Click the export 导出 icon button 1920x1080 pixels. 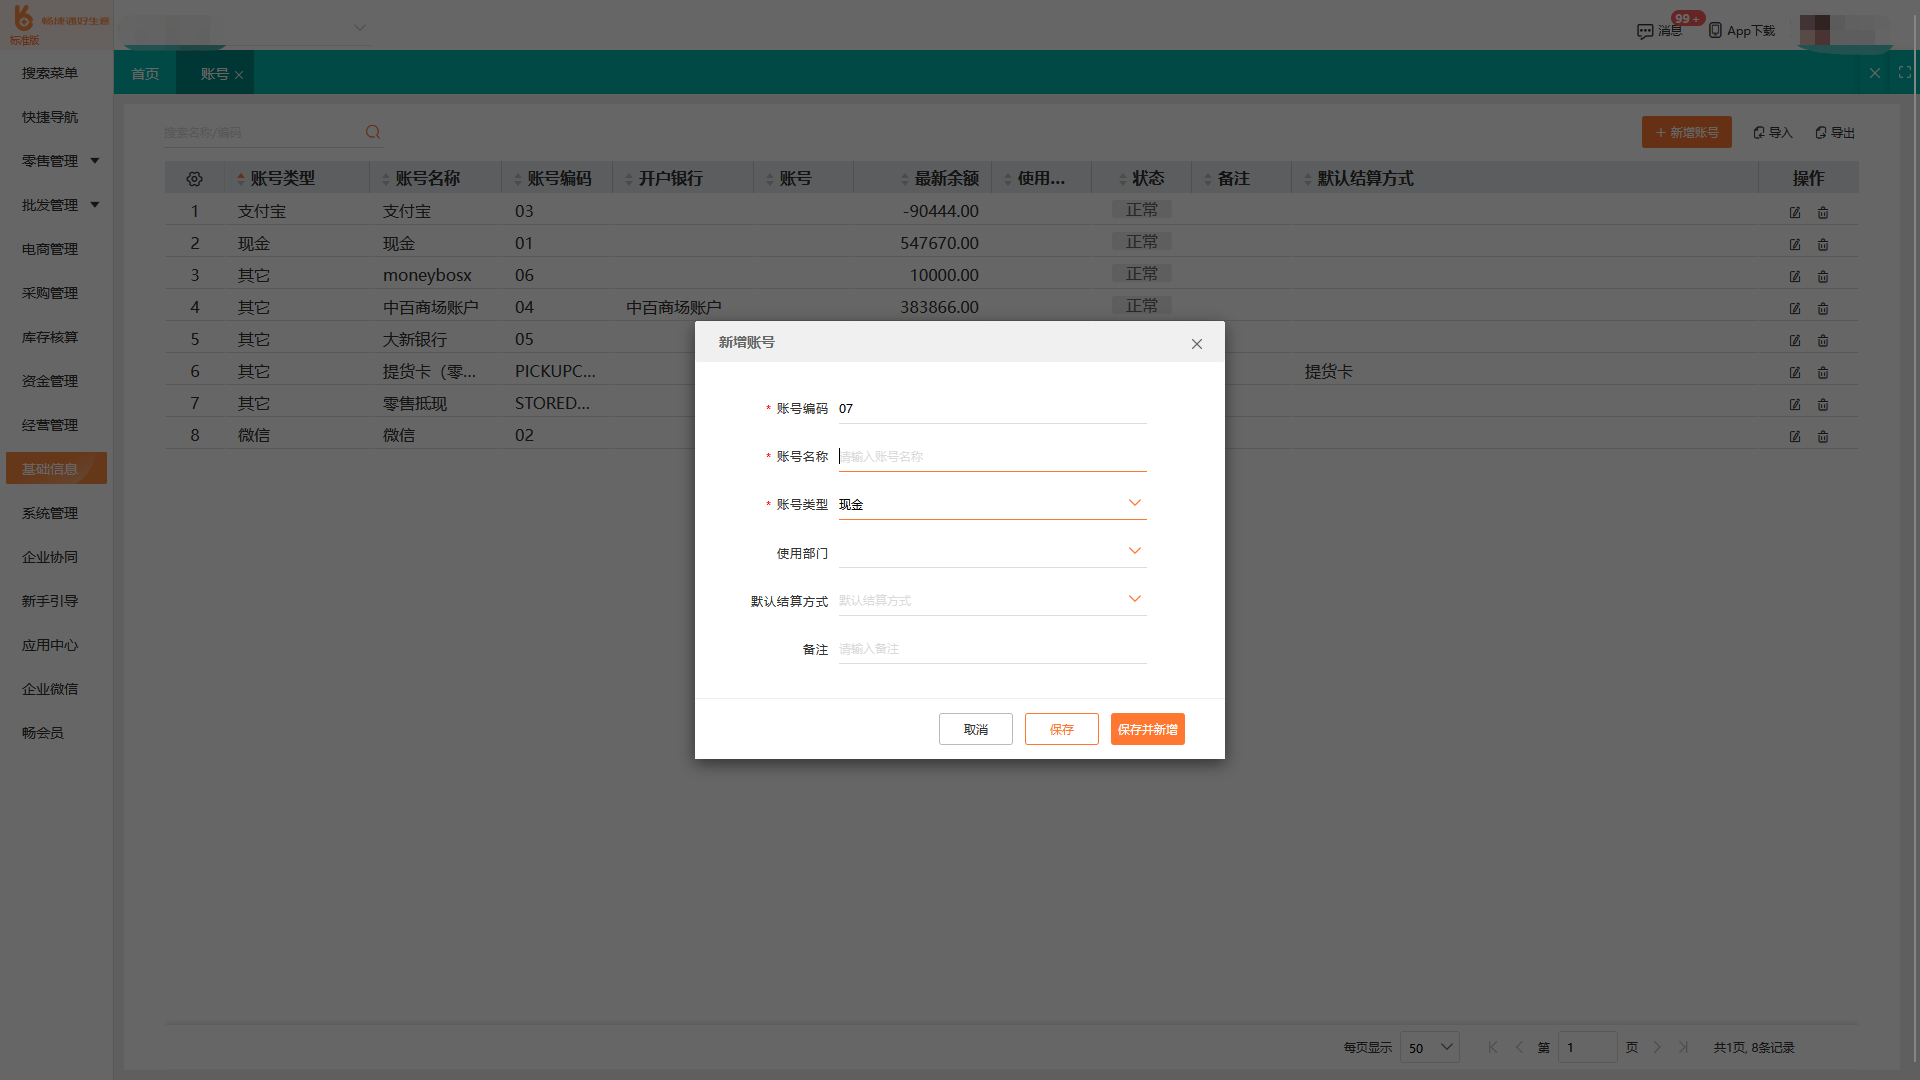[1834, 132]
